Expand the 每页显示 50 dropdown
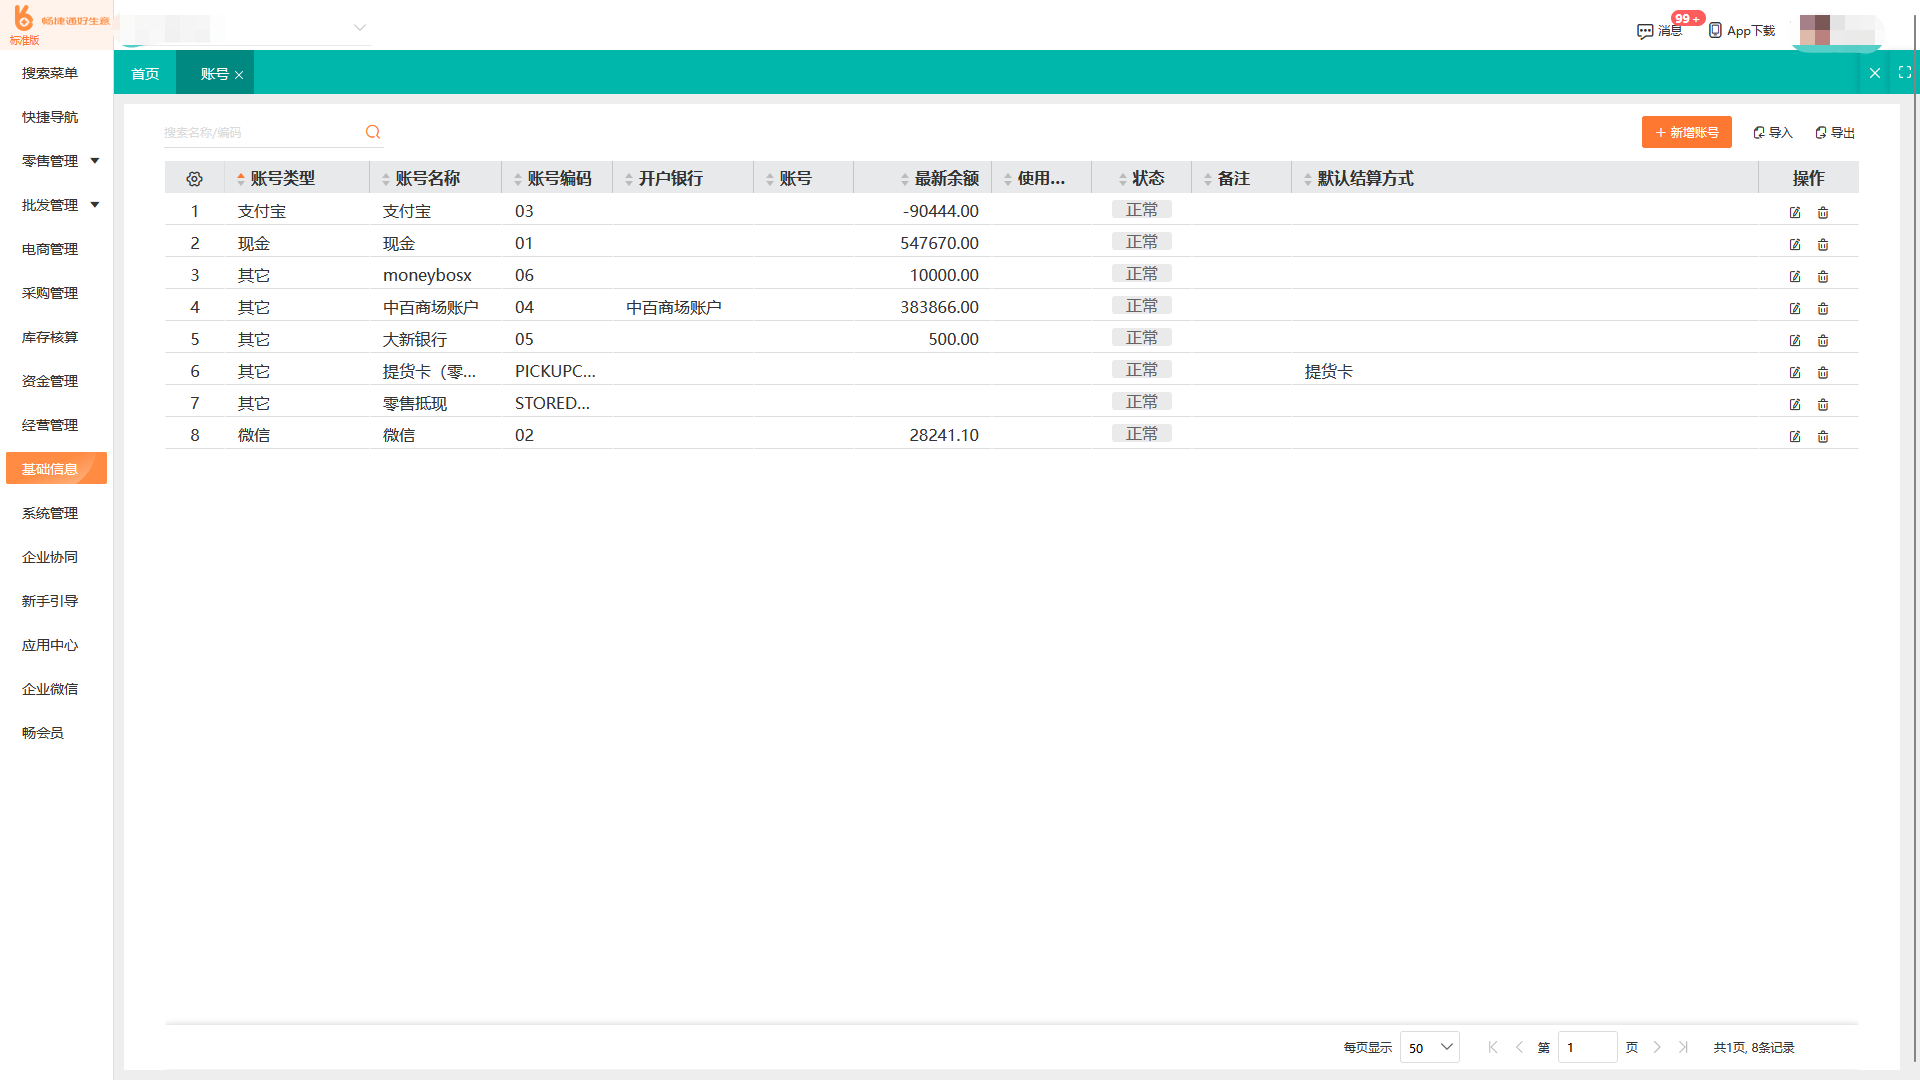Image resolution: width=1920 pixels, height=1080 pixels. coord(1428,1047)
